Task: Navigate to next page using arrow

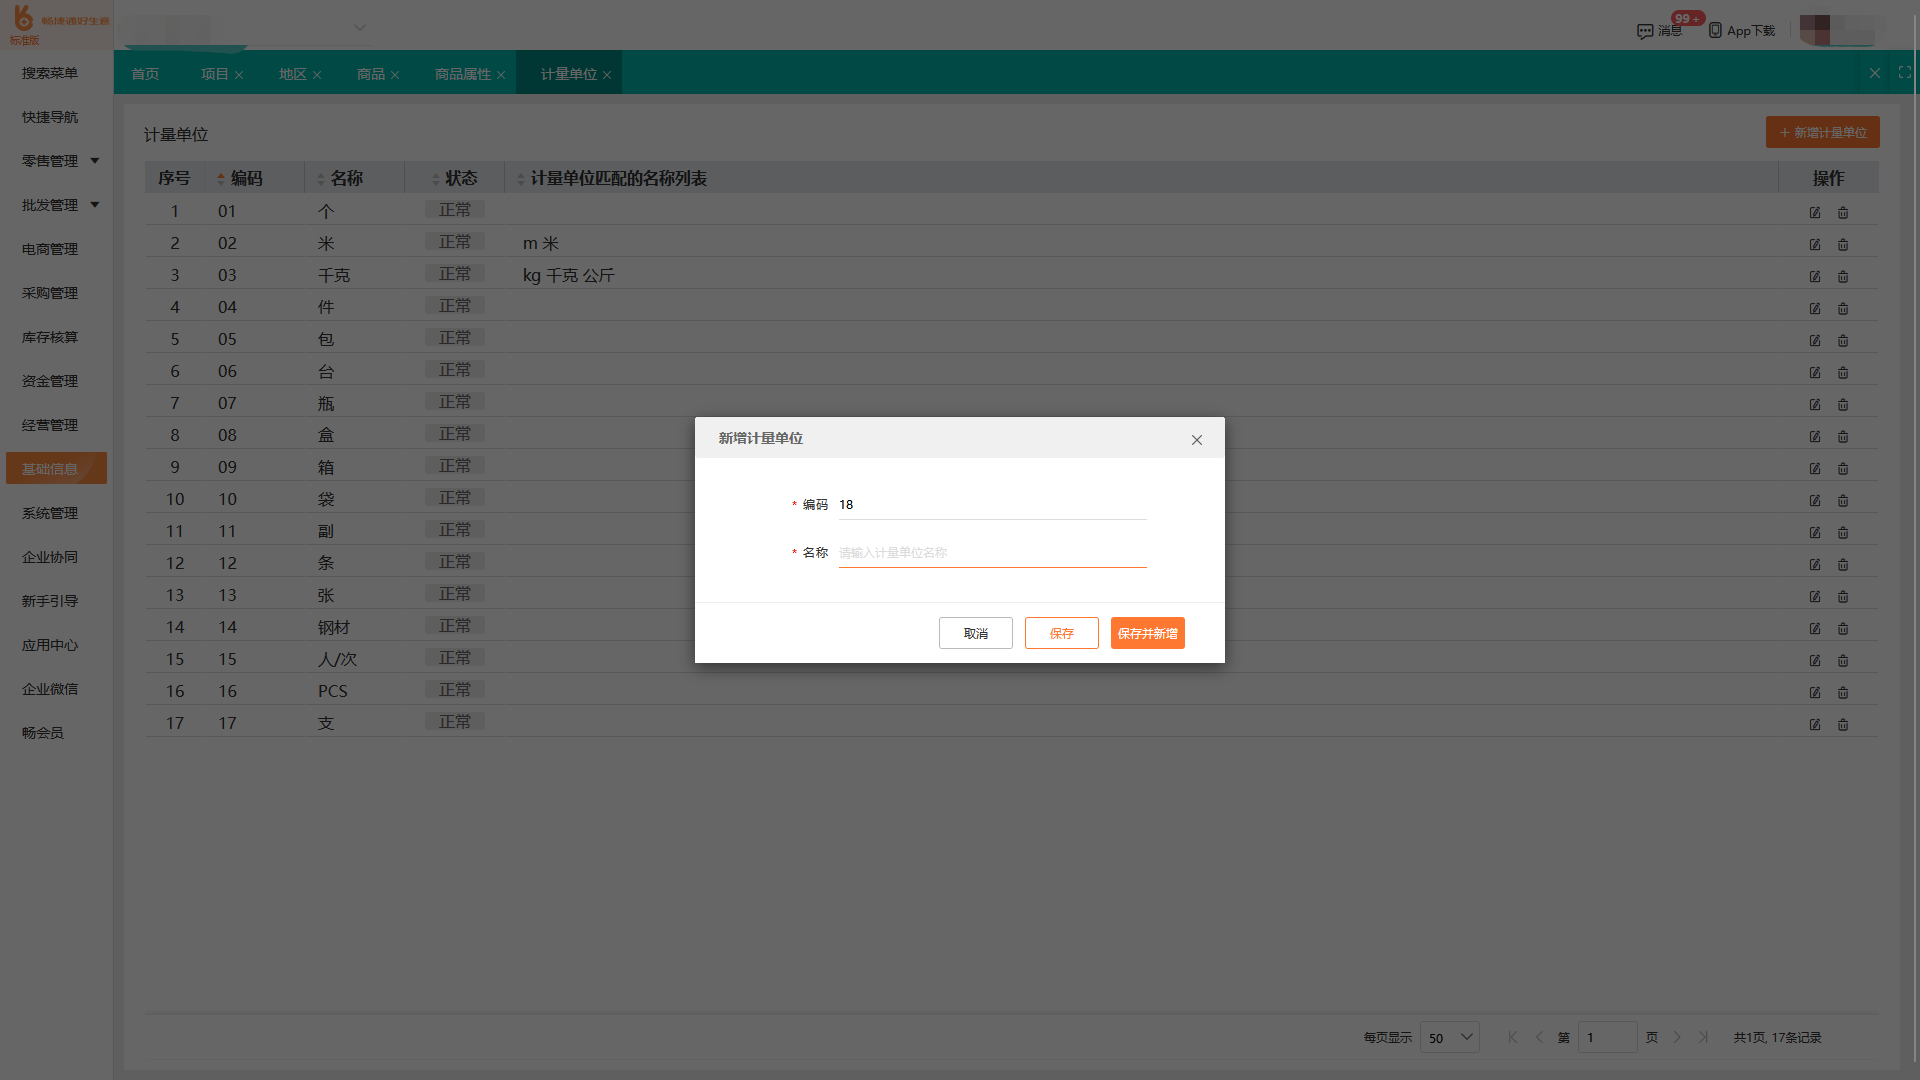Action: (x=1679, y=1038)
